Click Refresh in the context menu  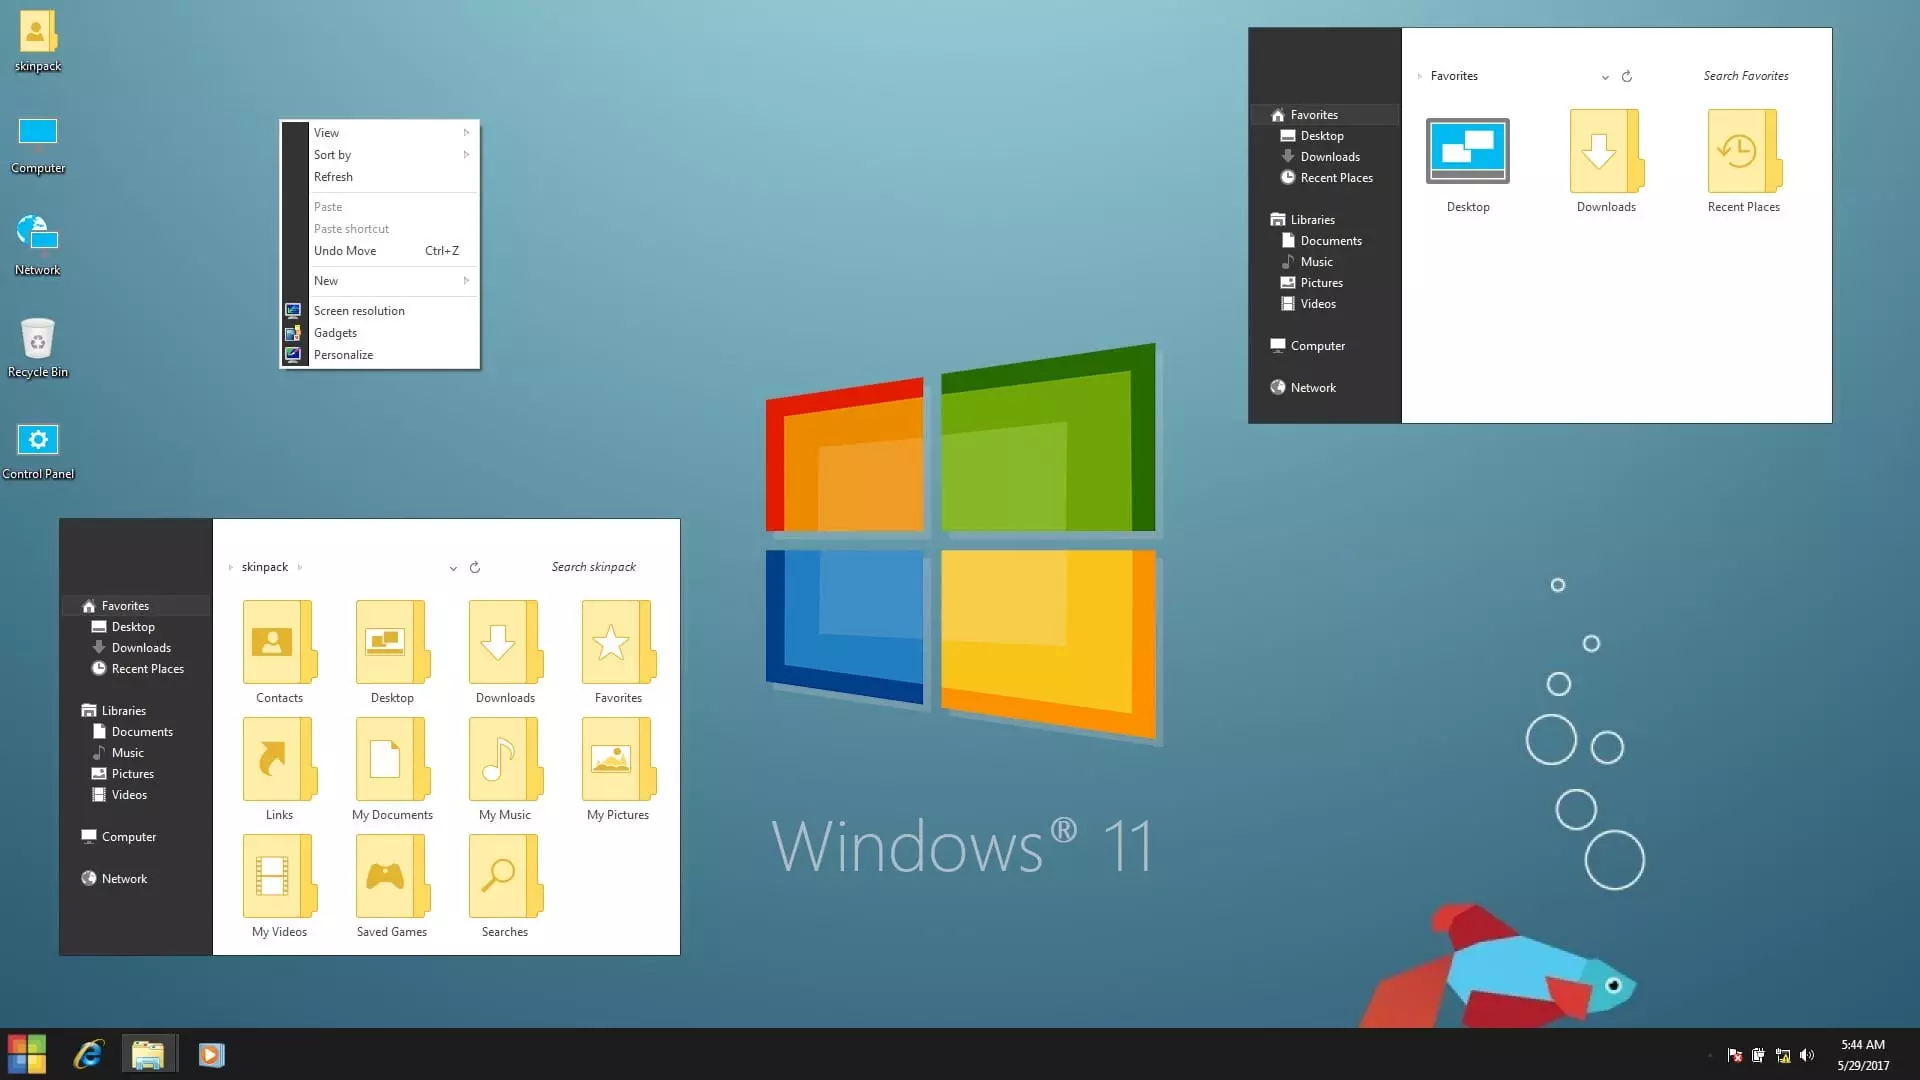pyautogui.click(x=332, y=175)
